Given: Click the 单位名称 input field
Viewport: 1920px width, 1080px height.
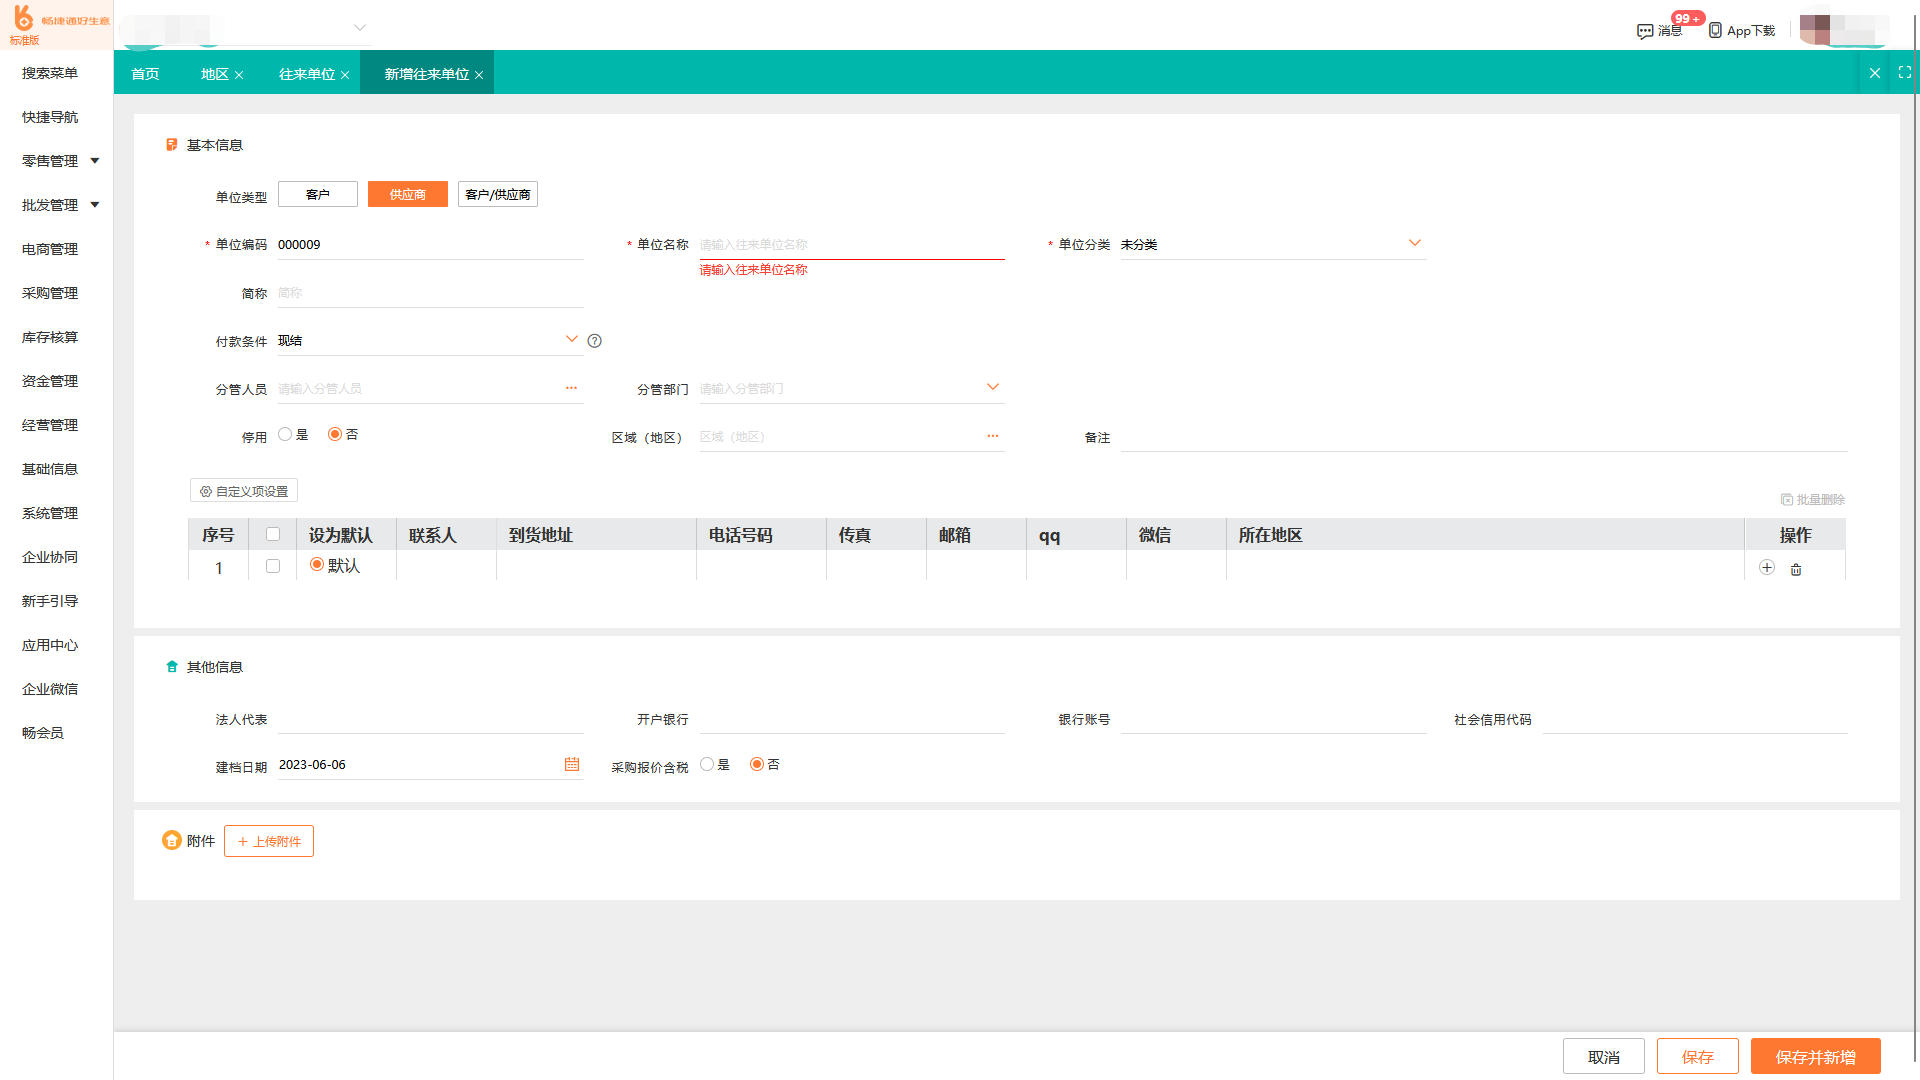Looking at the screenshot, I should pos(851,244).
